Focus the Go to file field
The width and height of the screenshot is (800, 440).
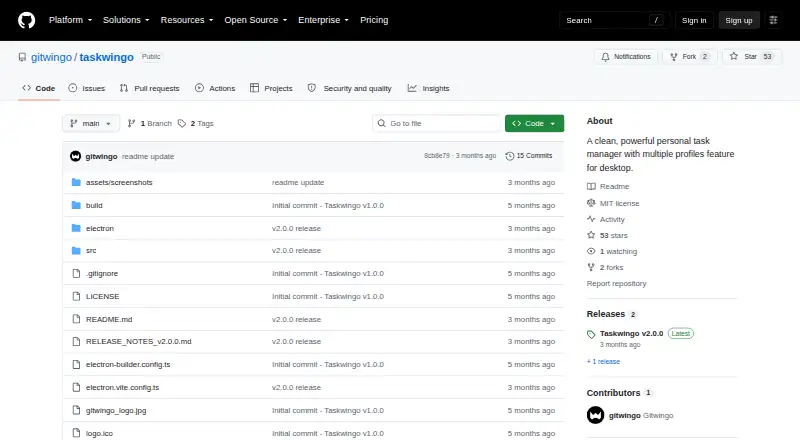pos(437,124)
